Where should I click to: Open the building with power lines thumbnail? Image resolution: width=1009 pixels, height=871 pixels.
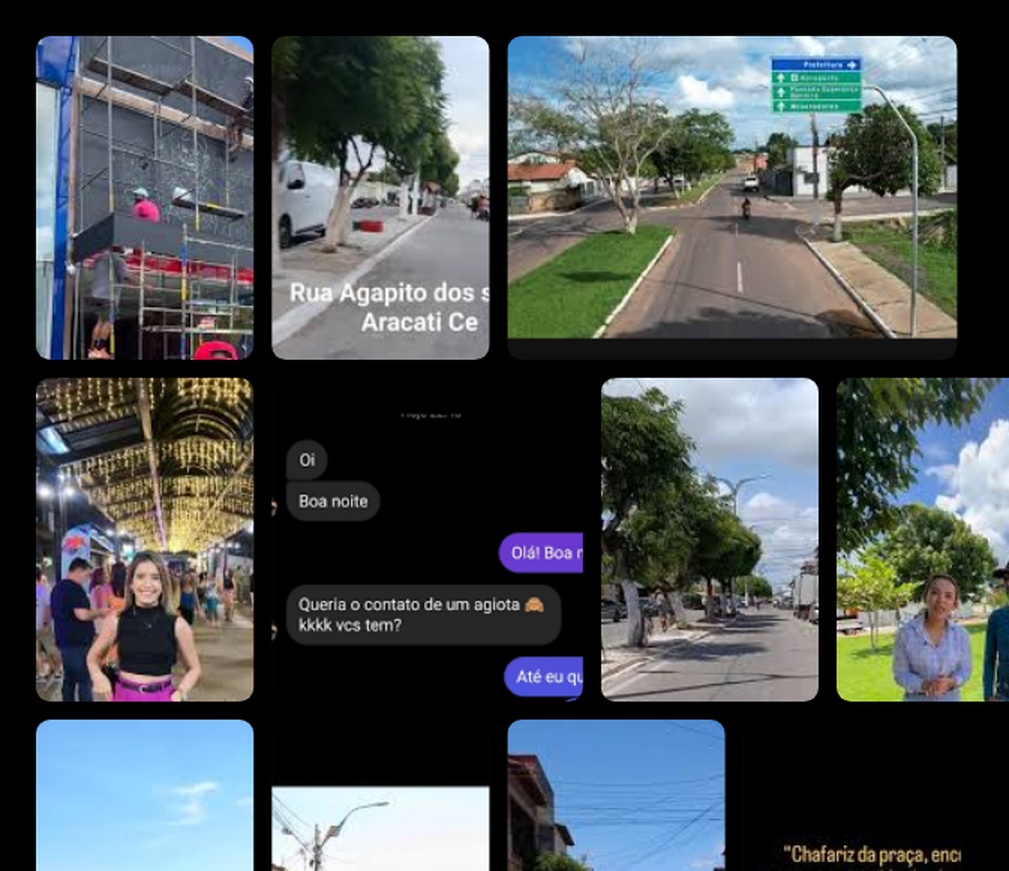click(x=615, y=795)
